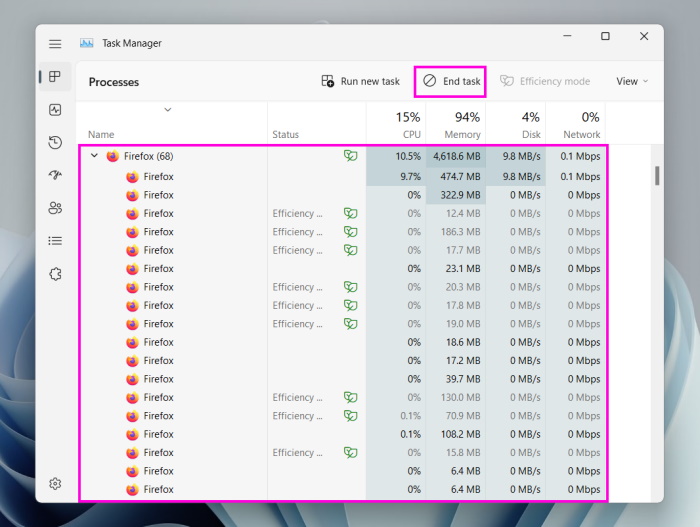Viewport: 700px width, 527px height.
Task: Select the Firefox process using 322.9 MB
Action: click(x=158, y=195)
